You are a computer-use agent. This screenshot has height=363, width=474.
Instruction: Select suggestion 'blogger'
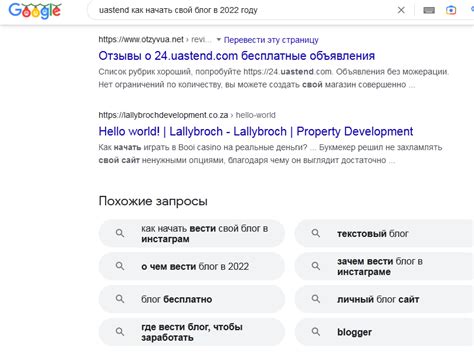pos(384,332)
